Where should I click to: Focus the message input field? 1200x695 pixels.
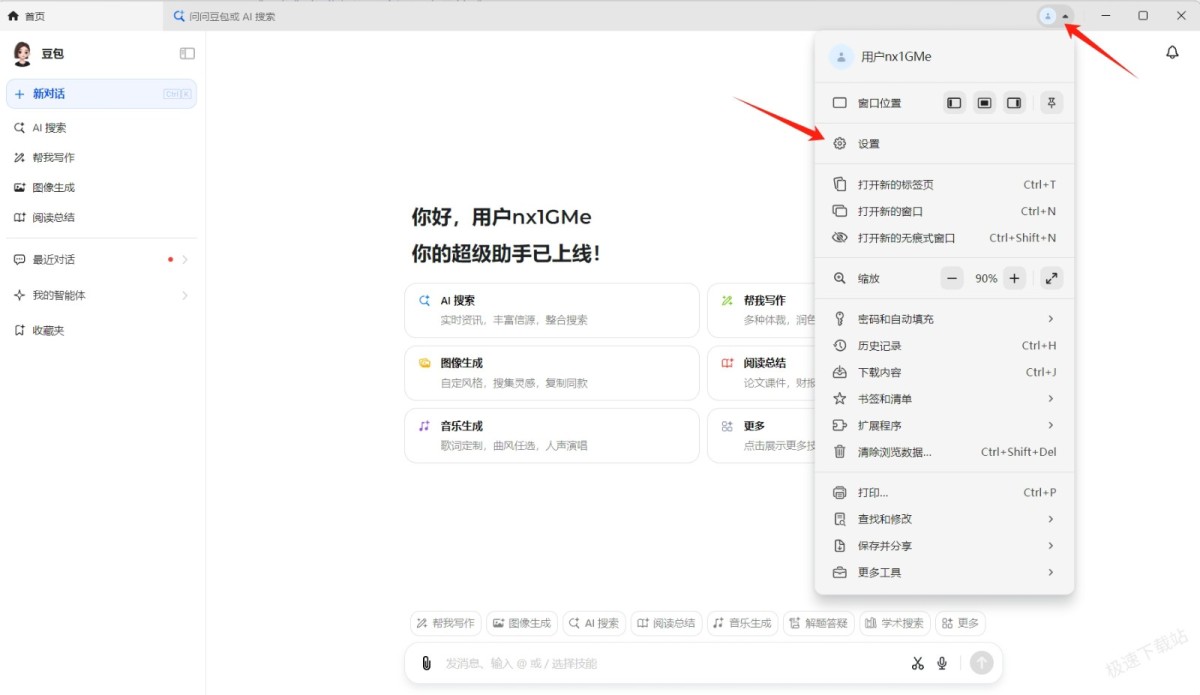(x=670, y=663)
